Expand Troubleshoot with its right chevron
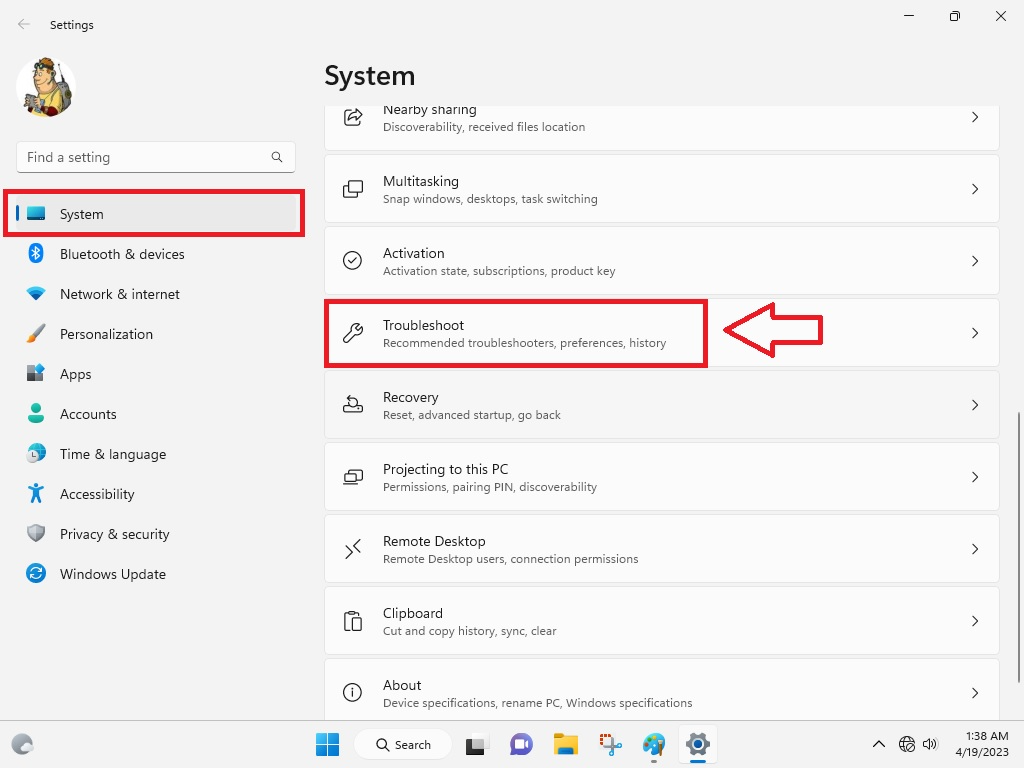Image resolution: width=1024 pixels, height=768 pixels. [x=974, y=333]
